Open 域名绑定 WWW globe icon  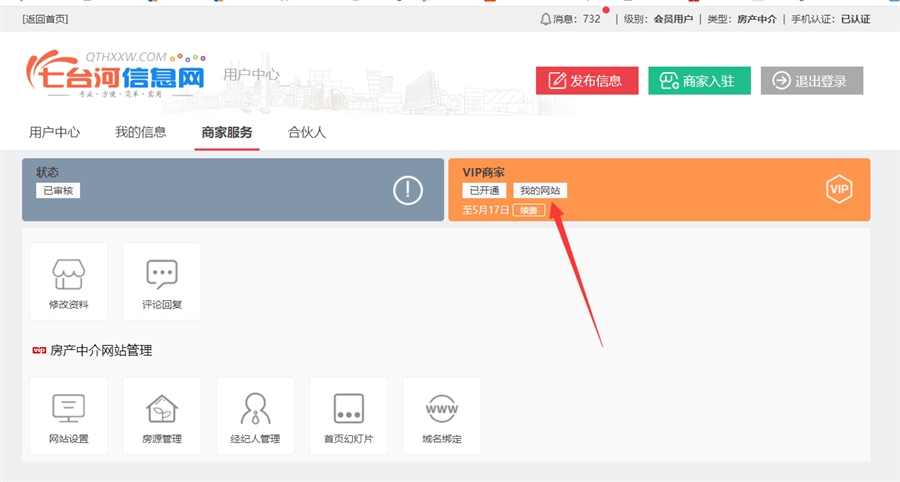441,409
